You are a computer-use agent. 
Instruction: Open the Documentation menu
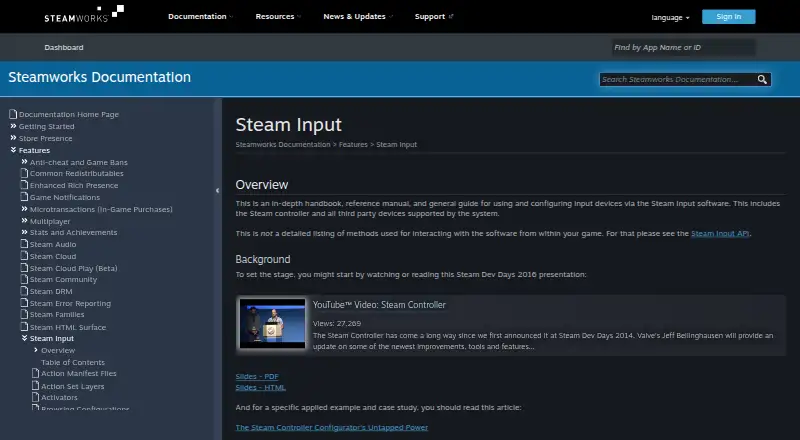(201, 16)
